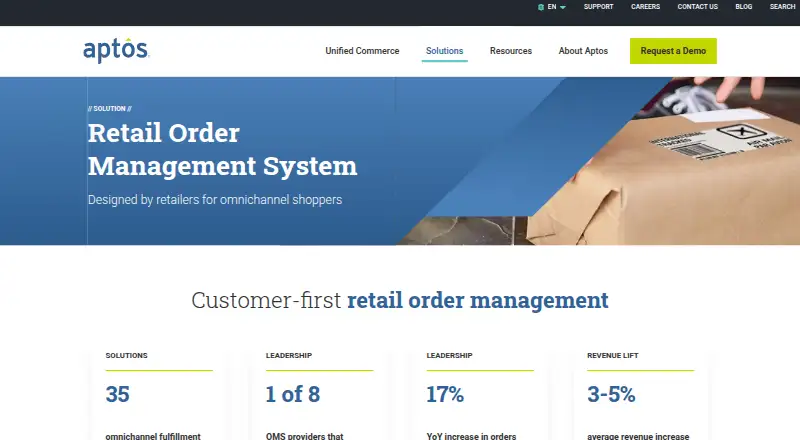Viewport: 800px width, 440px height.
Task: Click the '1 of 8' statistic
Action: coord(293,394)
